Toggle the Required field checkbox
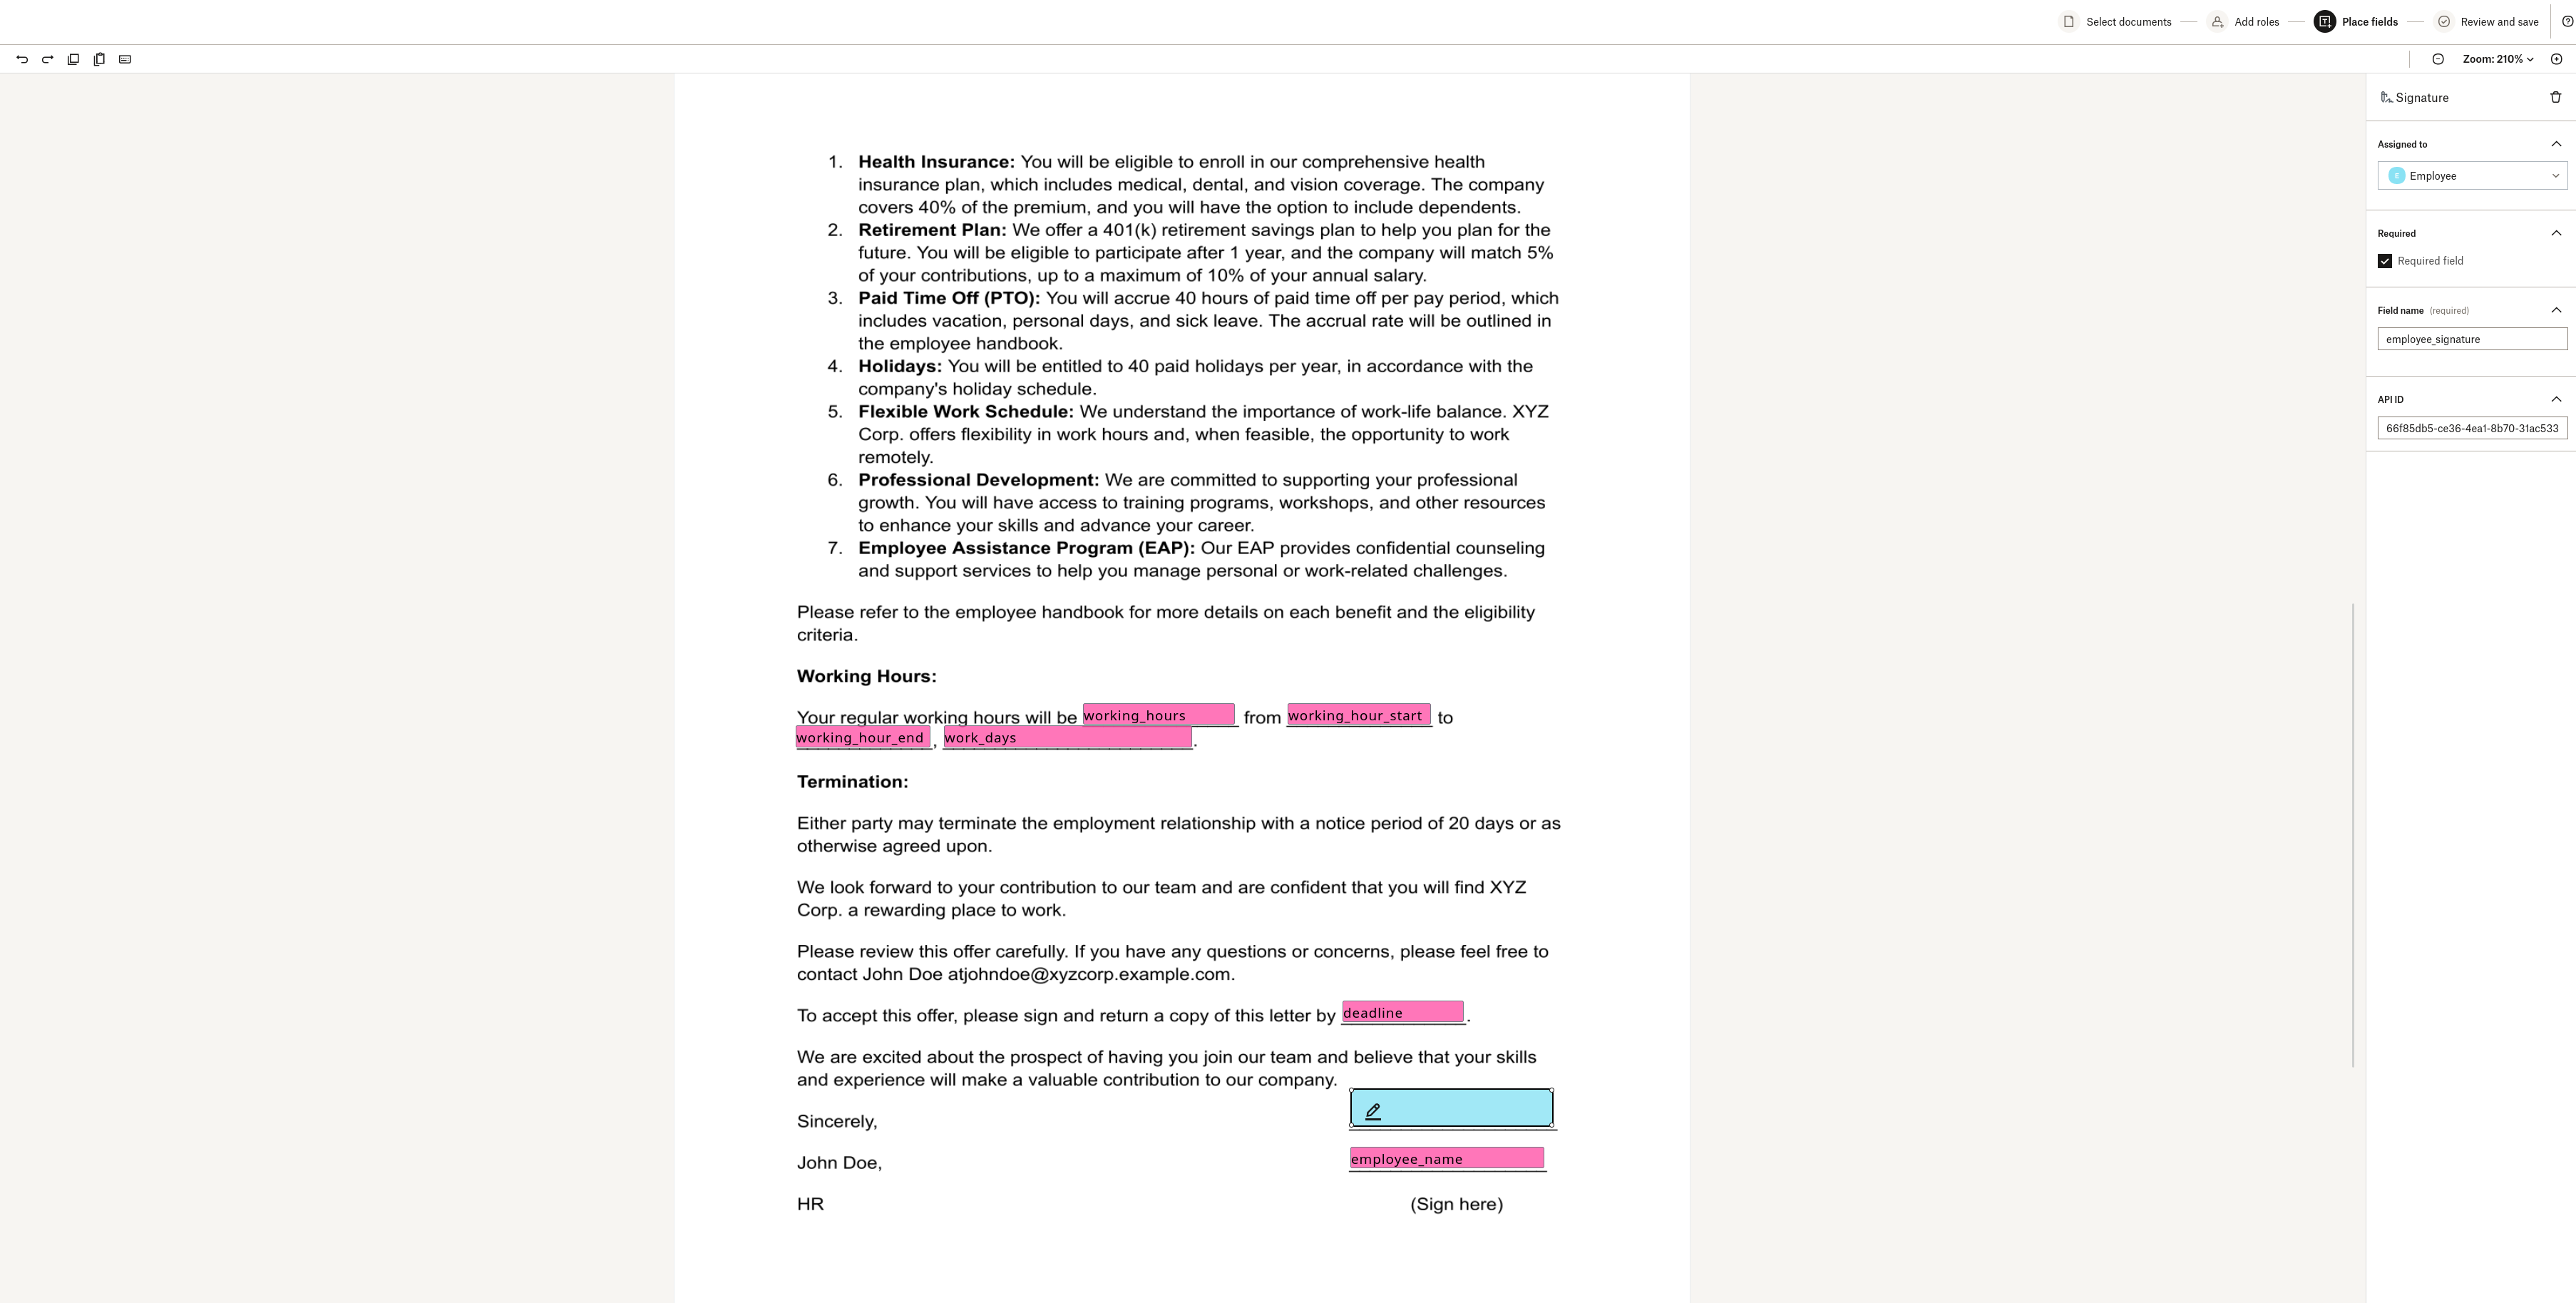The image size is (2576, 1303). coord(2385,262)
